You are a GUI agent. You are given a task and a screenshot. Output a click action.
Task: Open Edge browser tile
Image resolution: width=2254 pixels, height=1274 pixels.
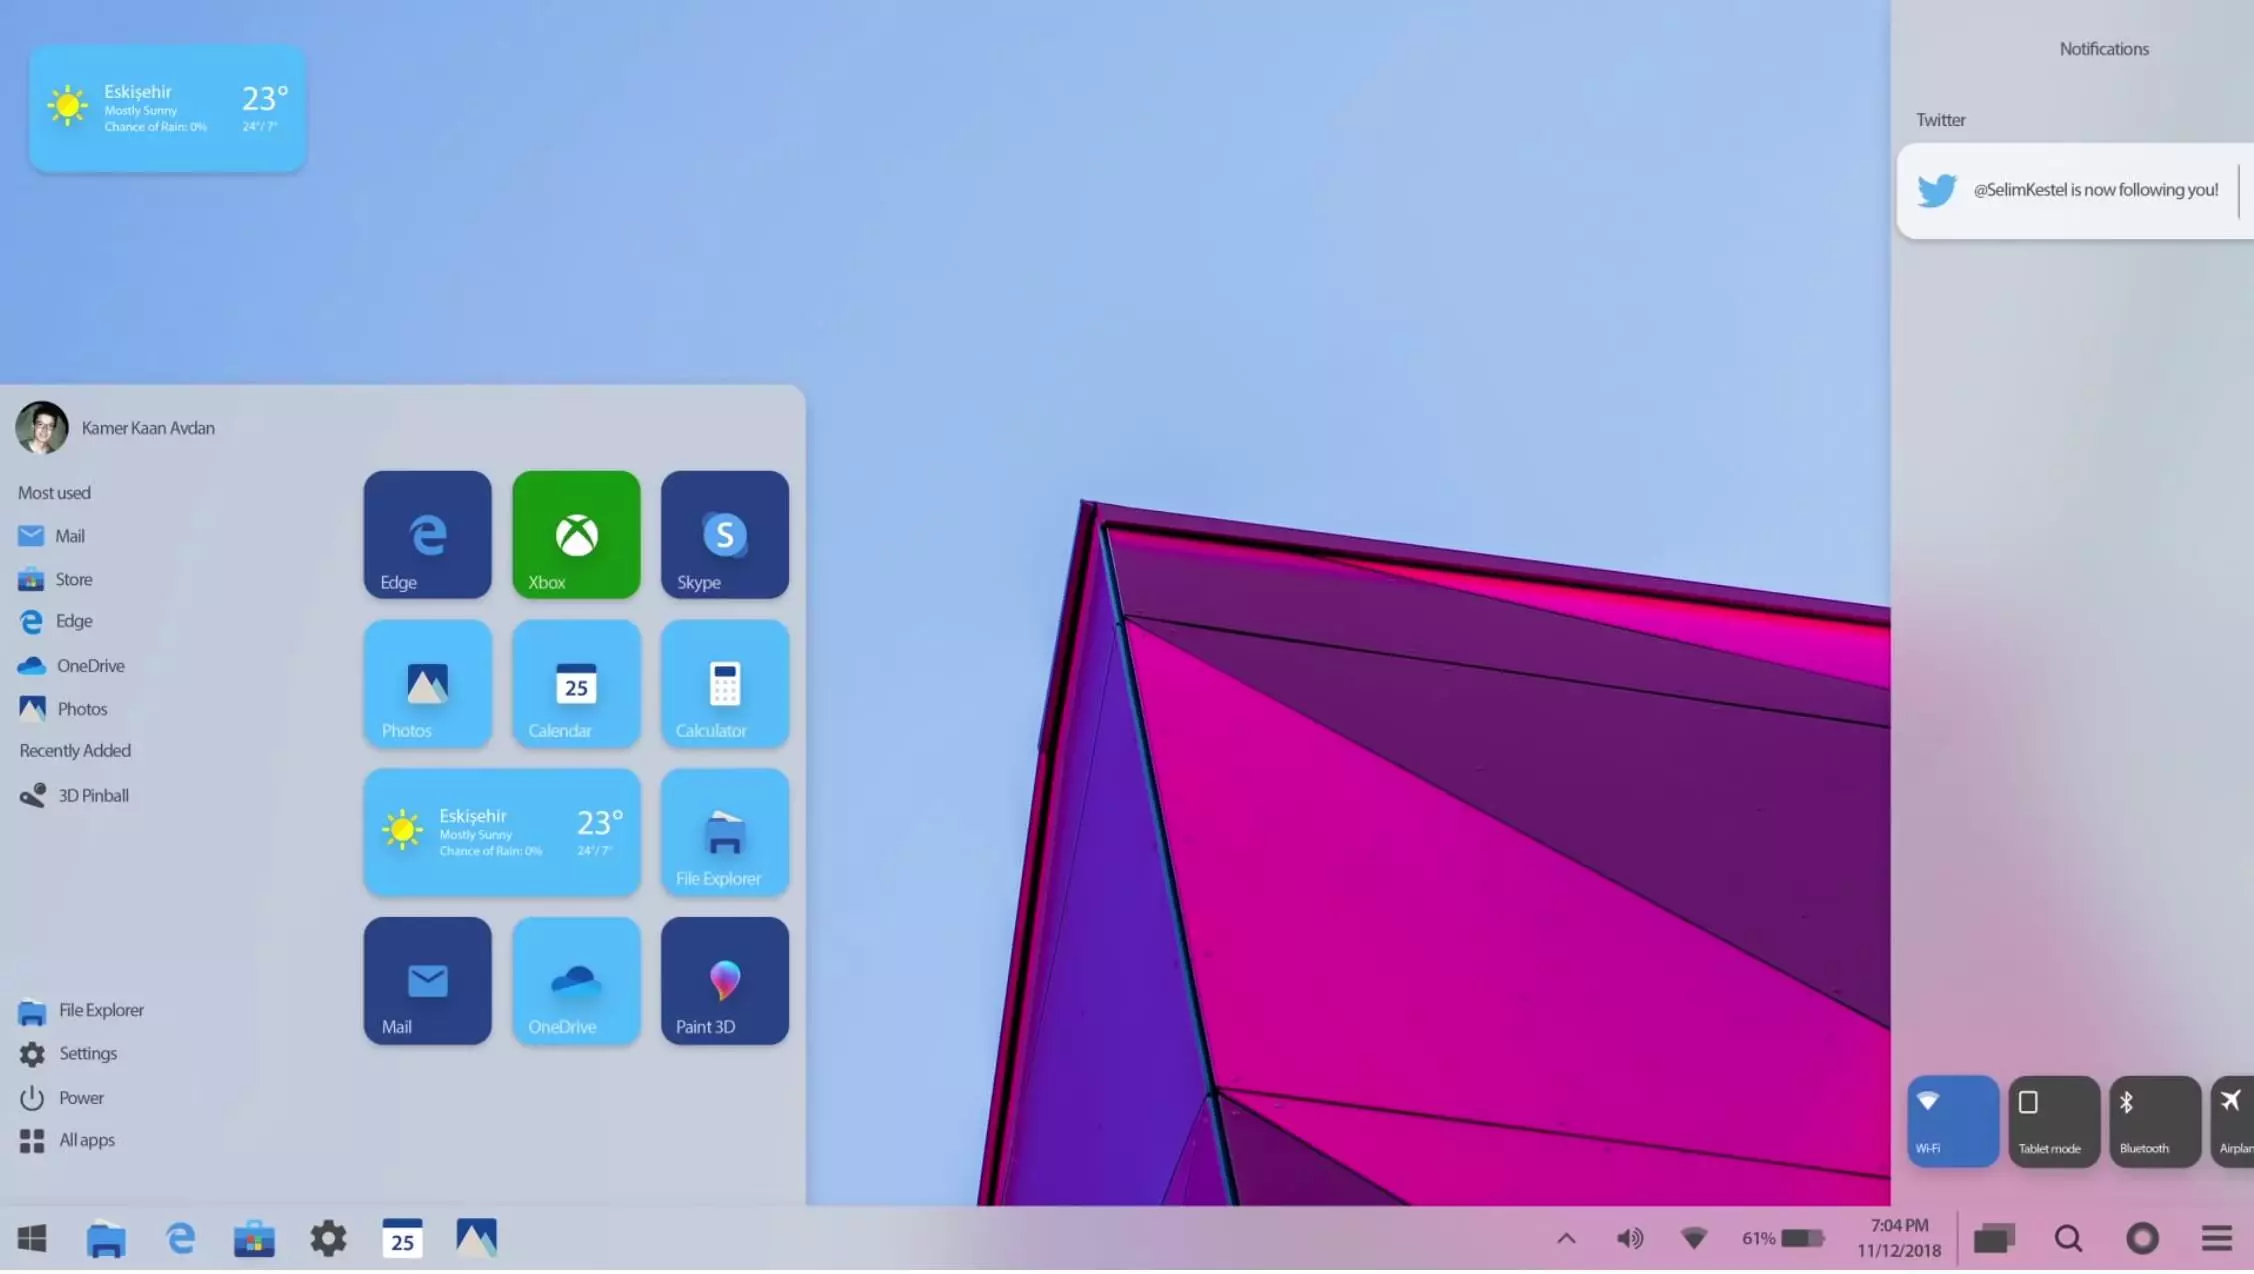(427, 533)
